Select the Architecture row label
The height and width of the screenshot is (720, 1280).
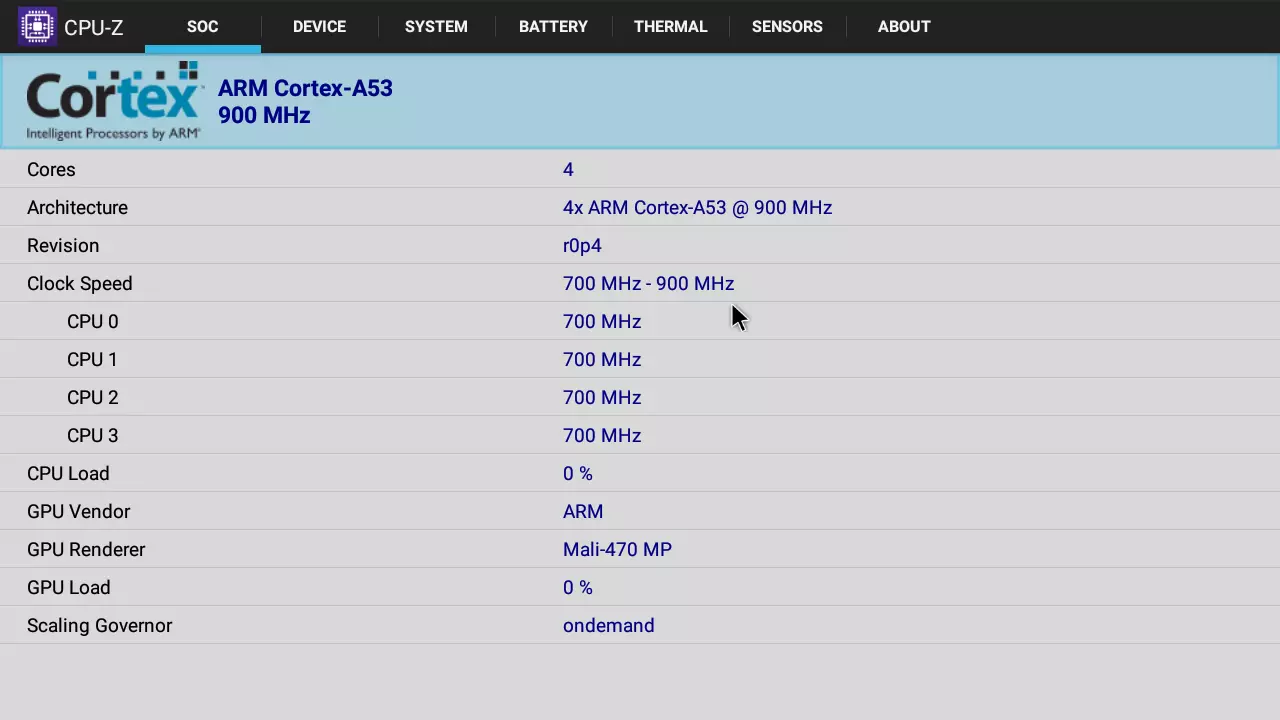click(77, 207)
